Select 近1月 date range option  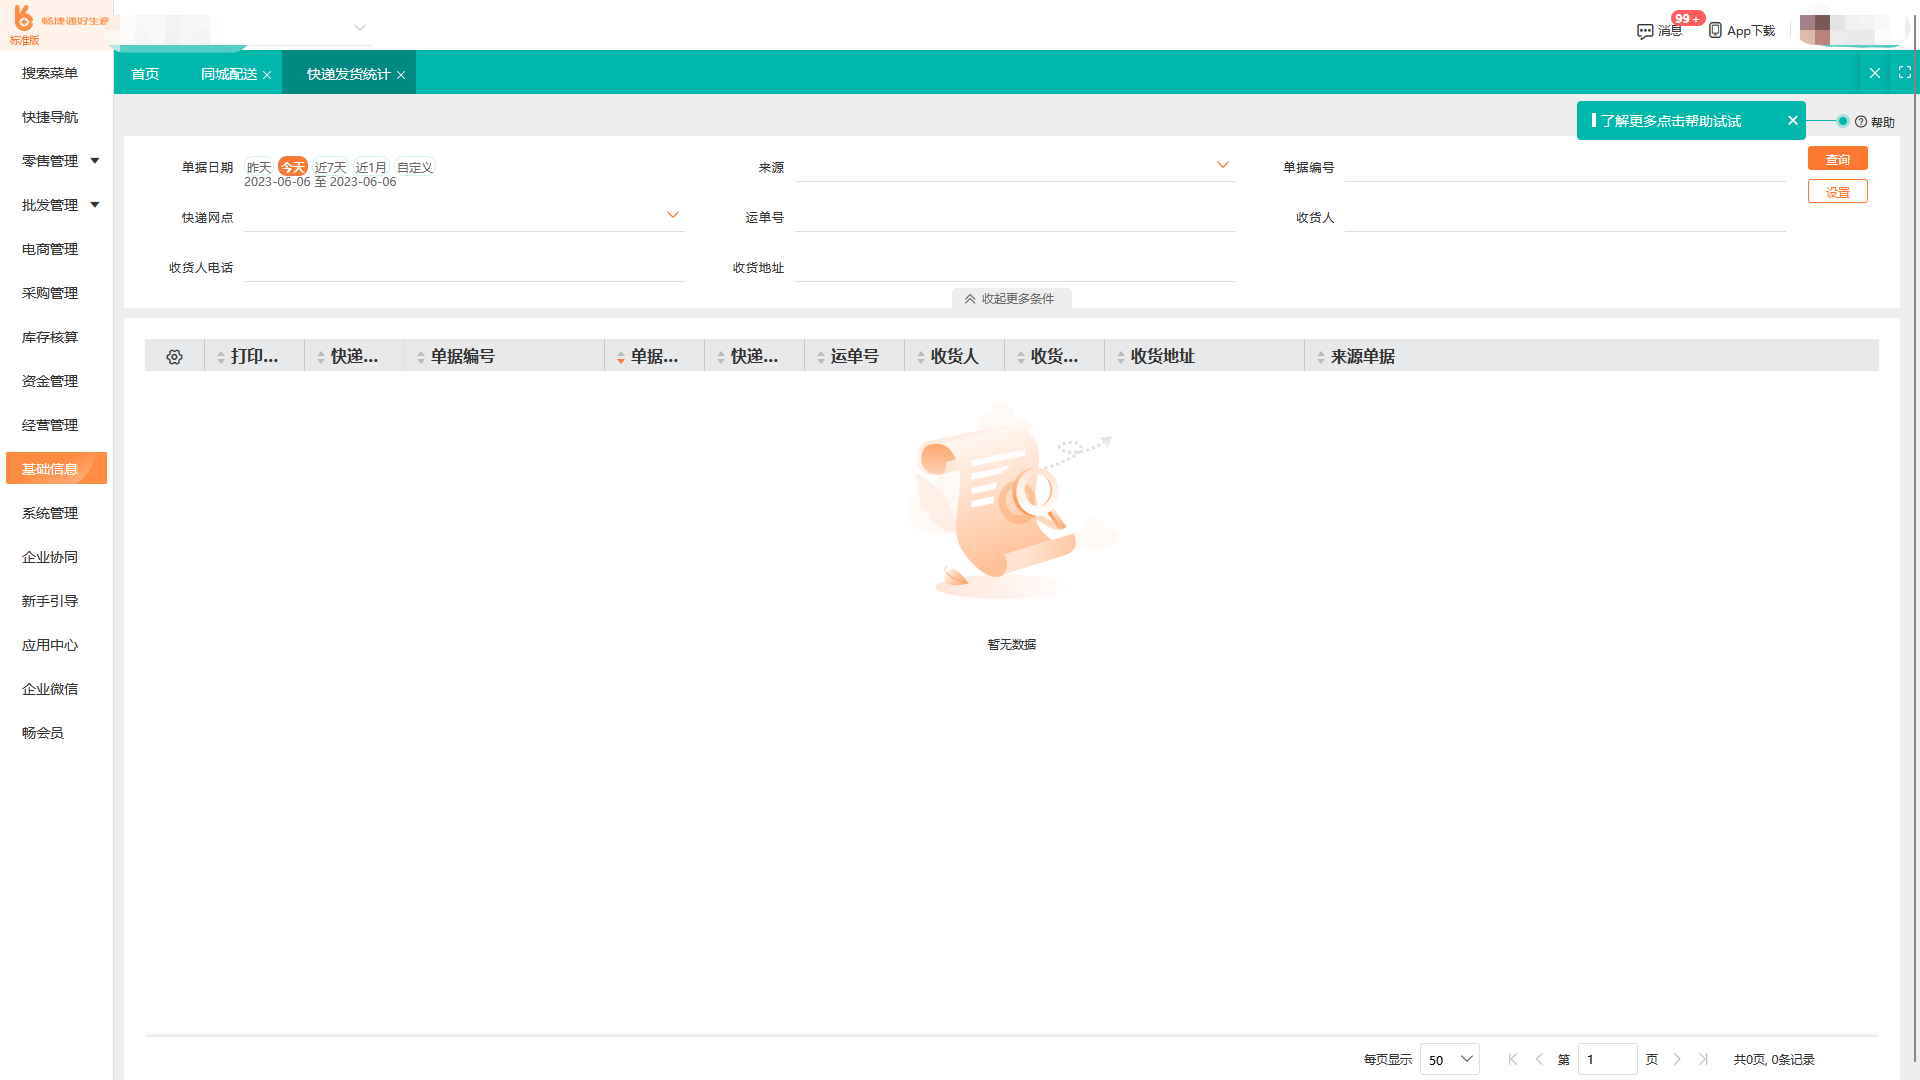click(x=373, y=166)
